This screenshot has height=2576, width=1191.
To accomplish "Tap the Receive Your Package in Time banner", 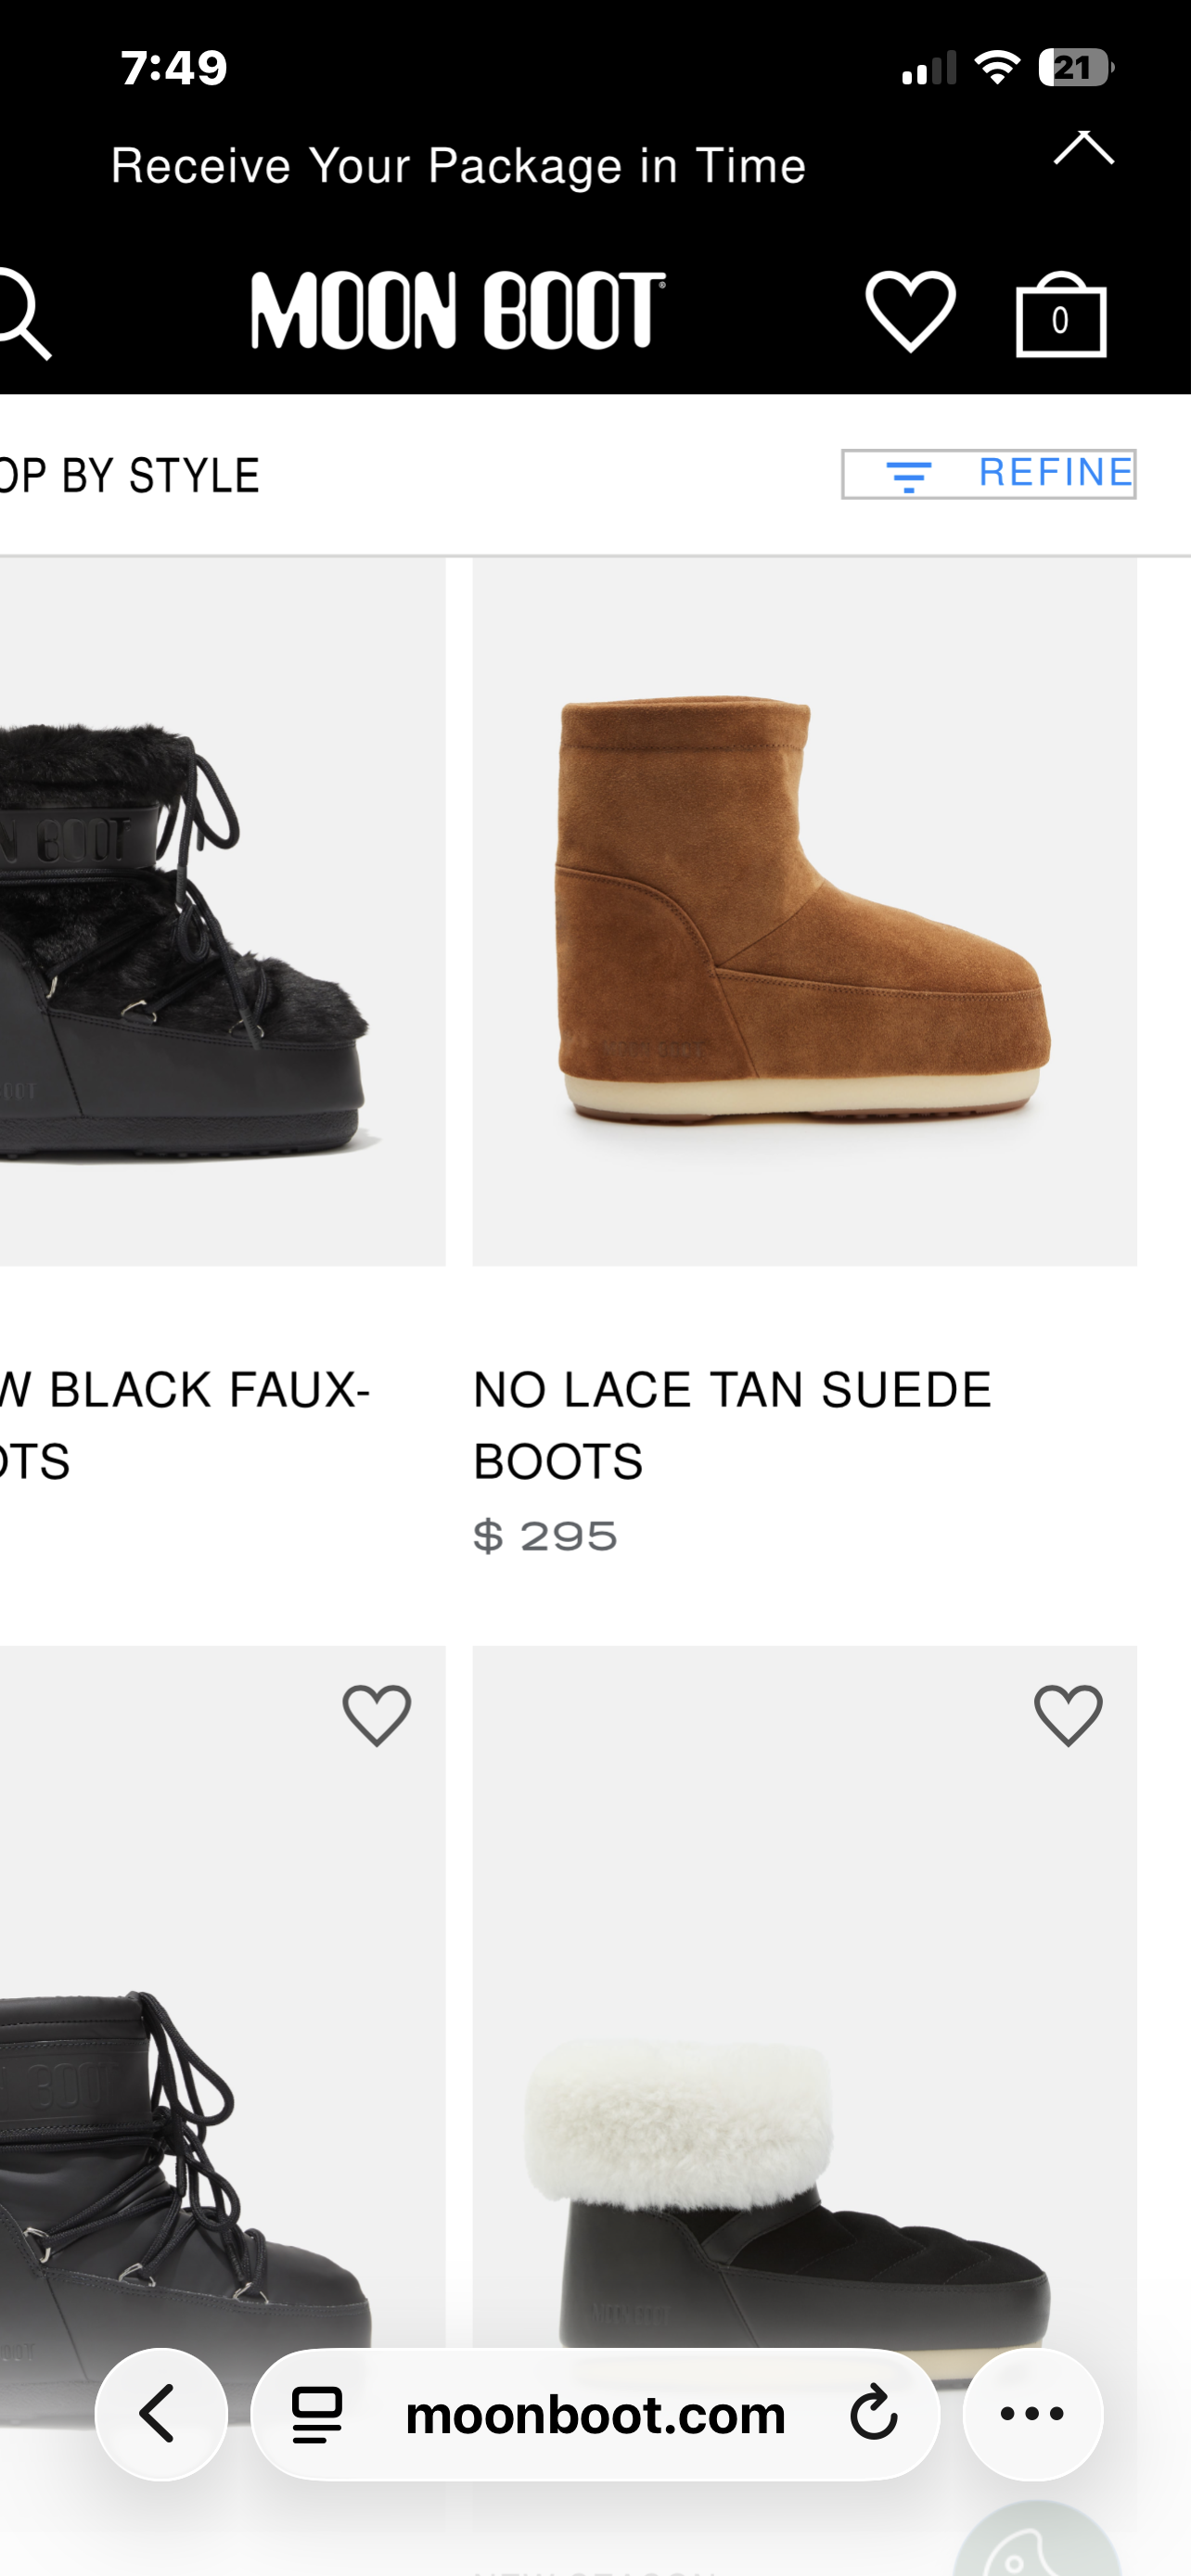I will (x=458, y=166).
